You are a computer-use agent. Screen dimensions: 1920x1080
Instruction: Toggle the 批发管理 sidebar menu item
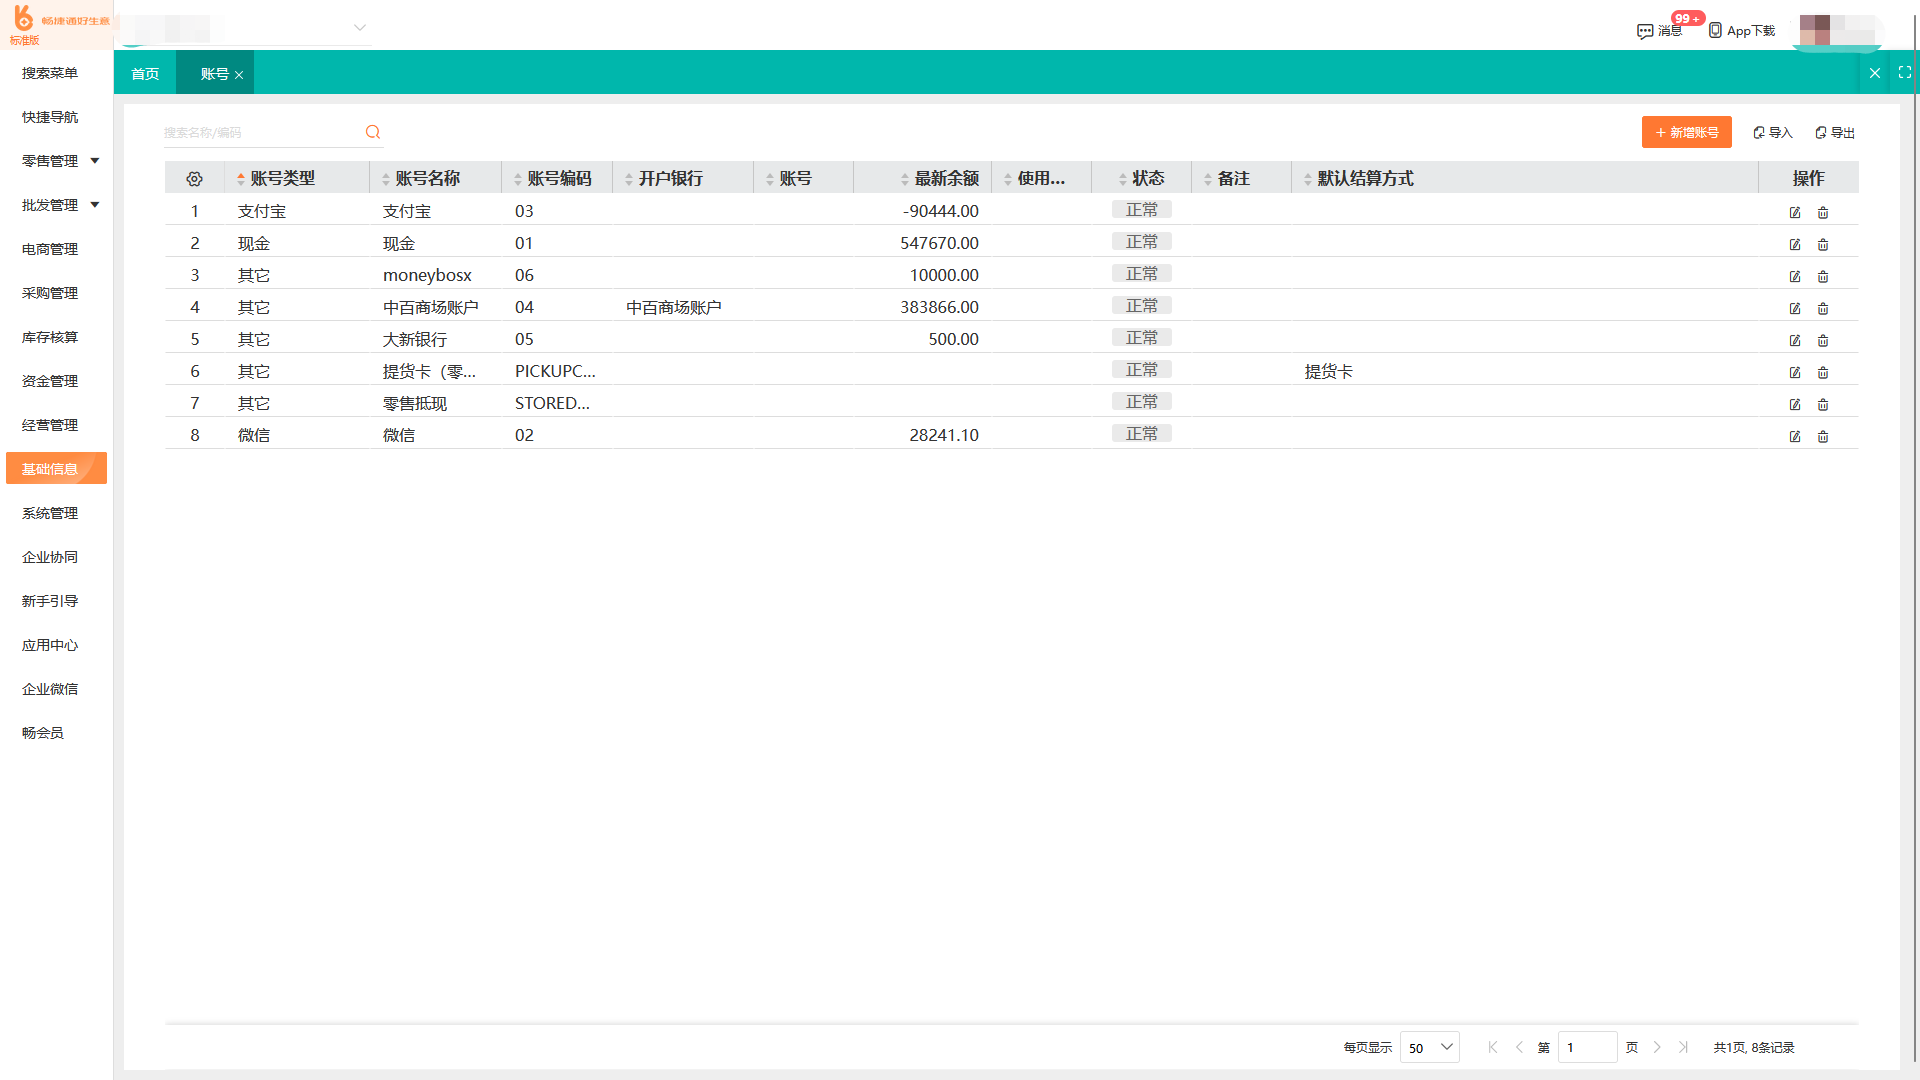(x=61, y=204)
